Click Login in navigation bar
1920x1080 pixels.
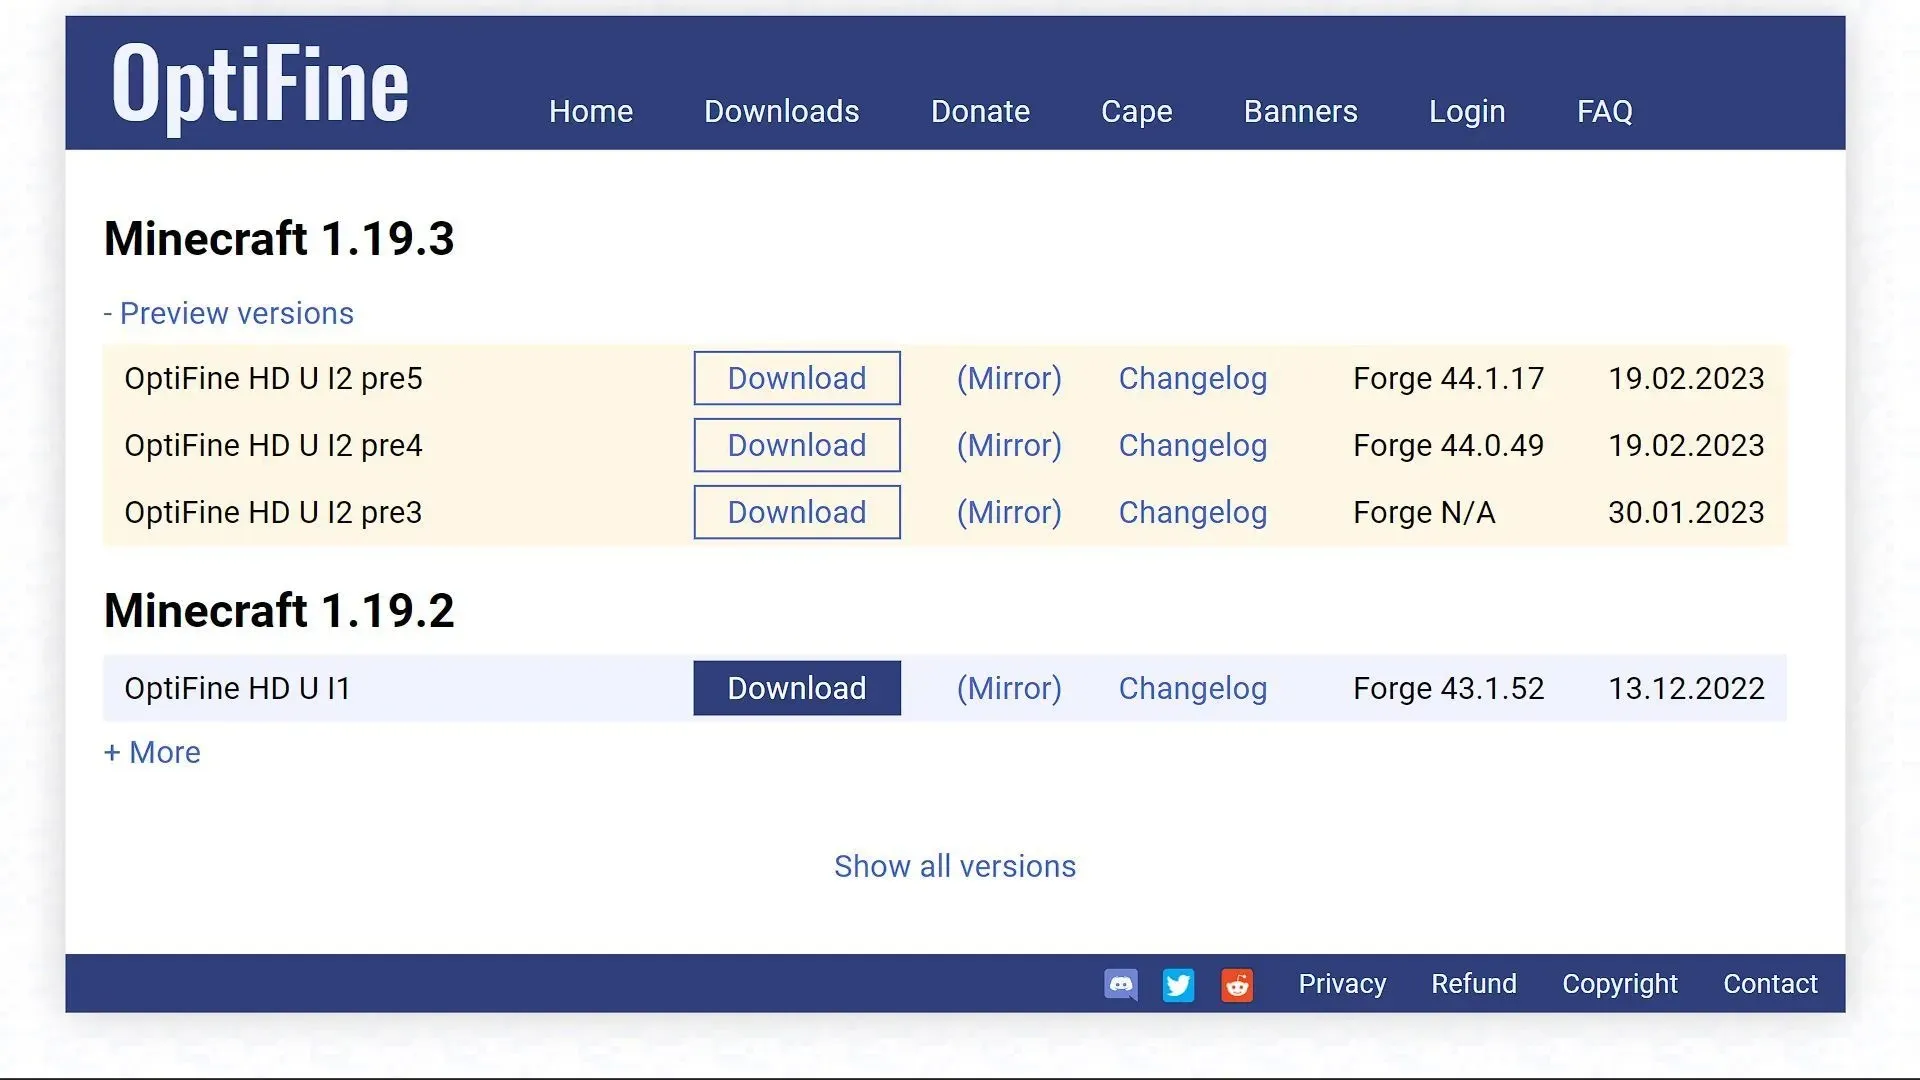point(1468,111)
